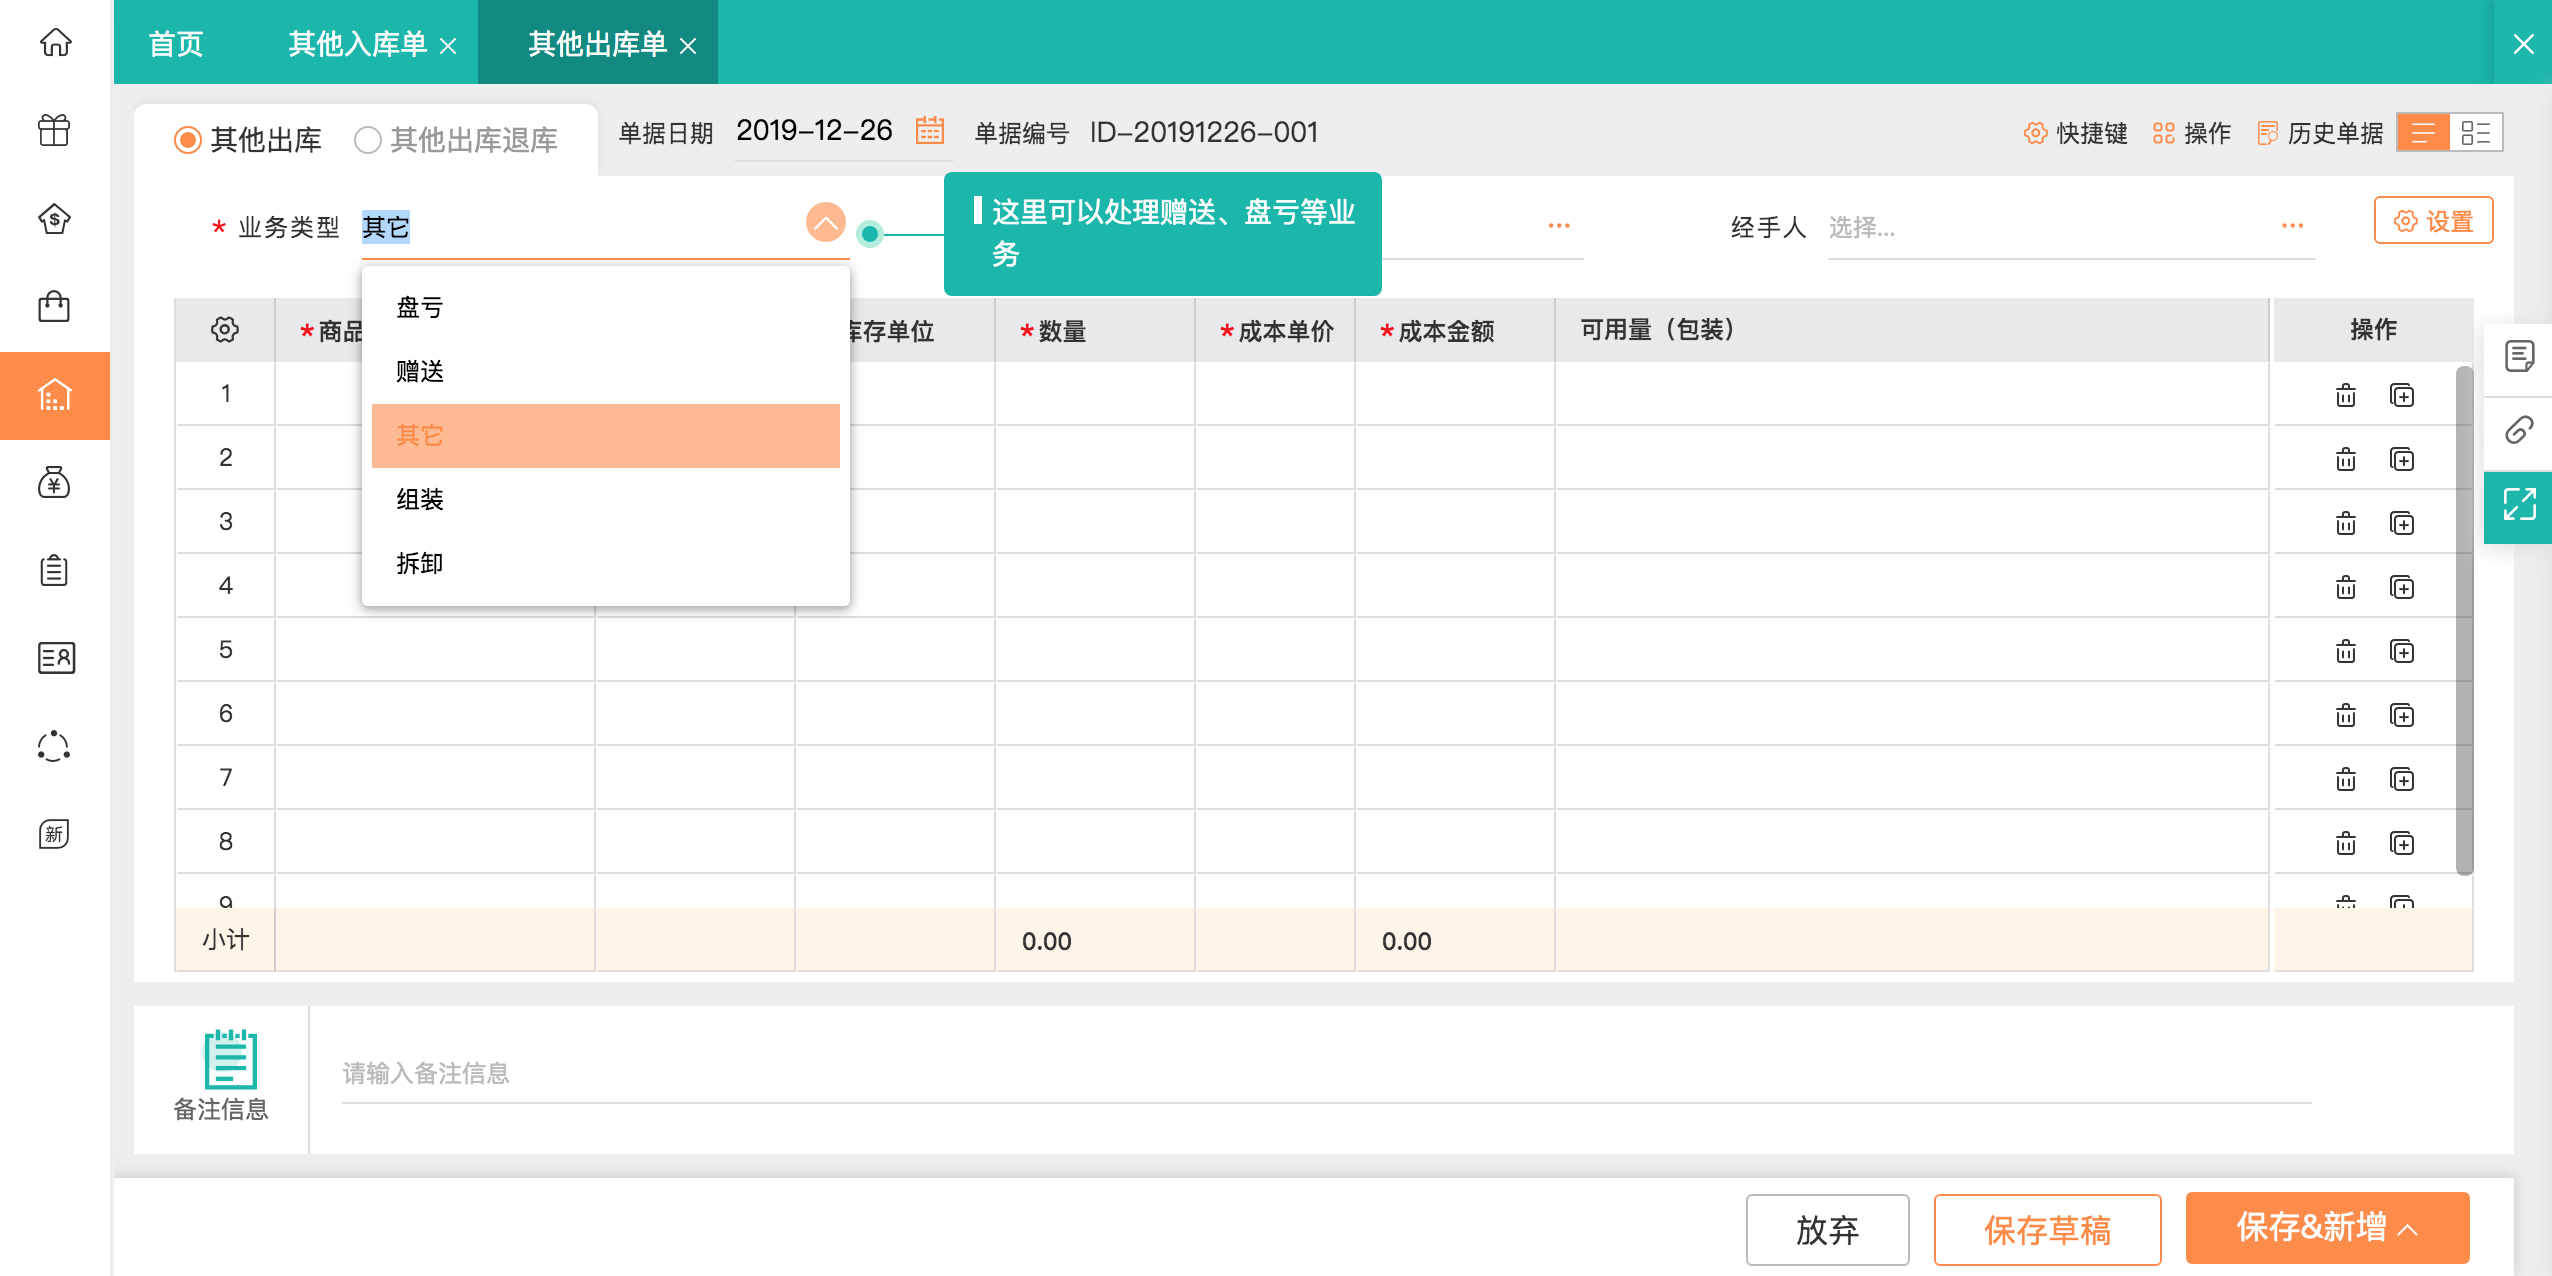The image size is (2552, 1276).
Task: Click the calendar date picker icon
Action: (x=929, y=132)
